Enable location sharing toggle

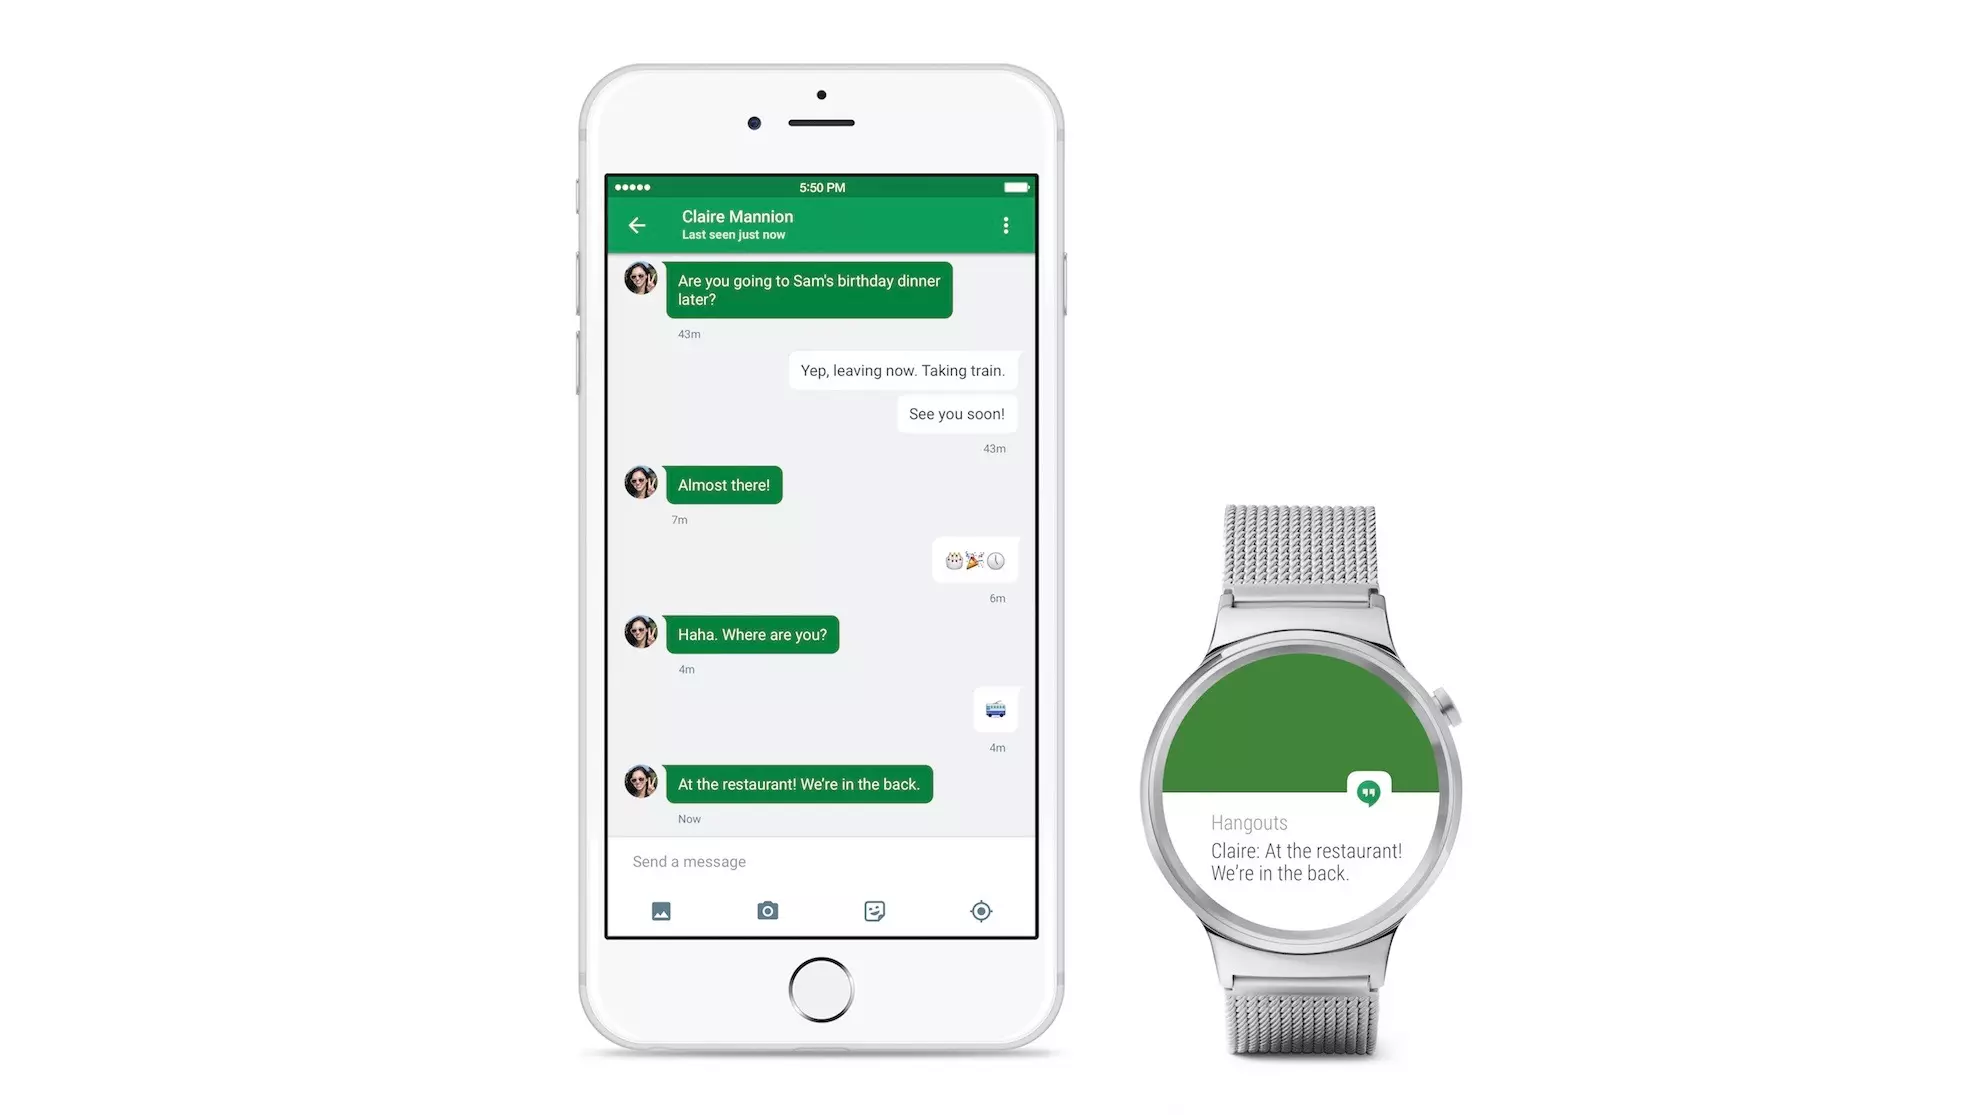coord(981,912)
